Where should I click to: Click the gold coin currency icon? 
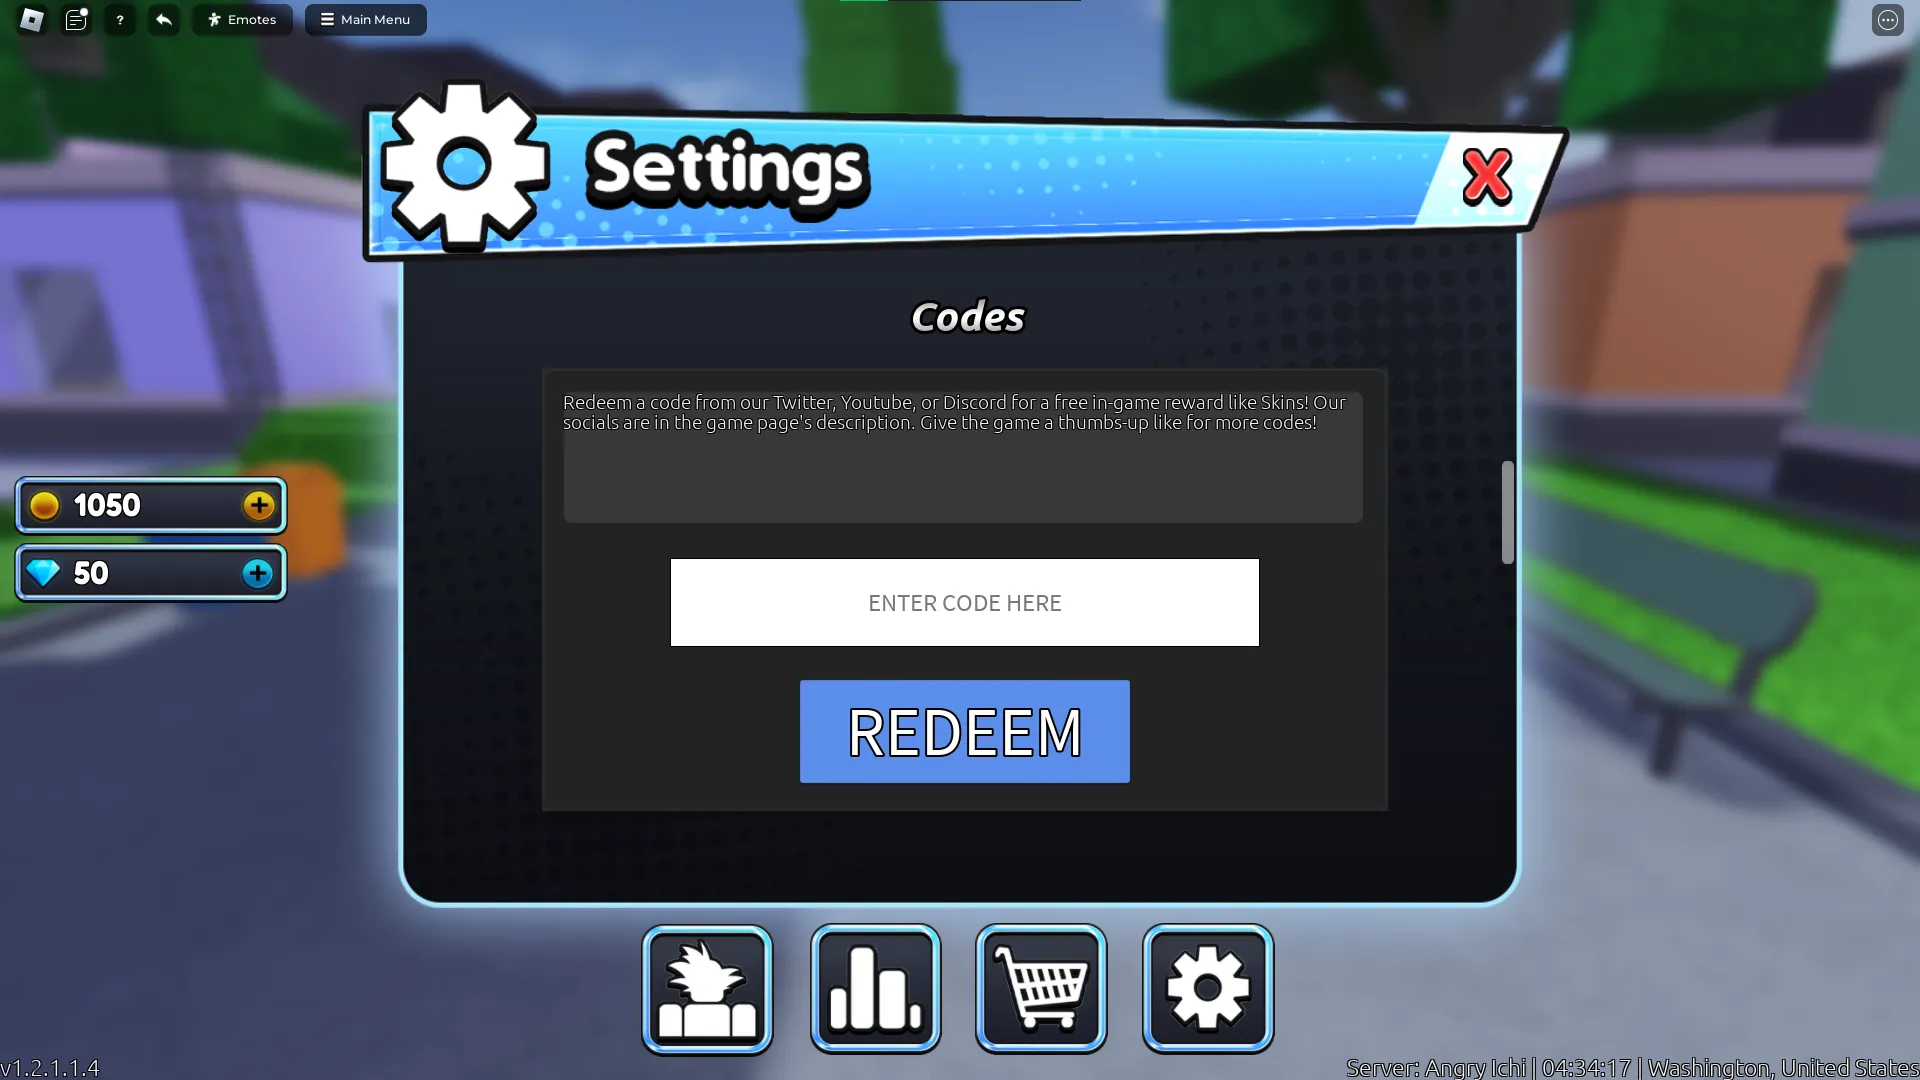tap(44, 505)
